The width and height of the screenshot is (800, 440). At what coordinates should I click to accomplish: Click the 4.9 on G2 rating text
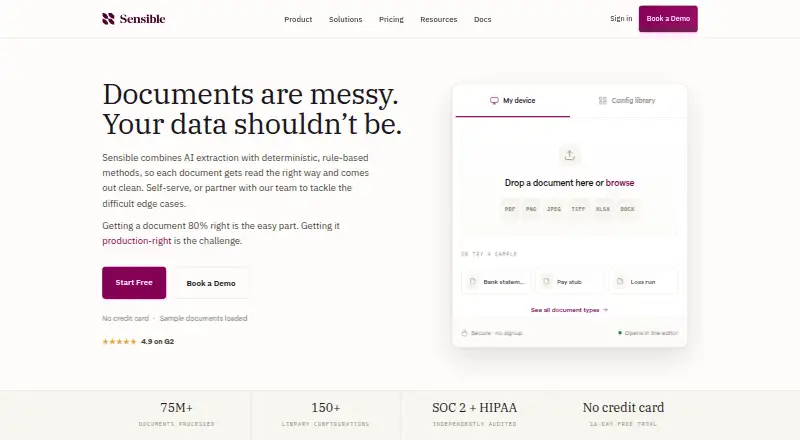tap(157, 341)
